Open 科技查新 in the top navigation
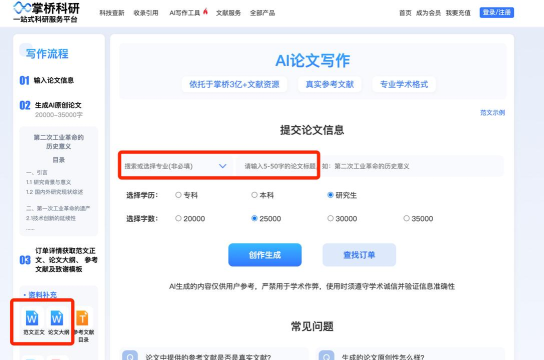Image resolution: width=544 pixels, height=360 pixels. point(112,13)
